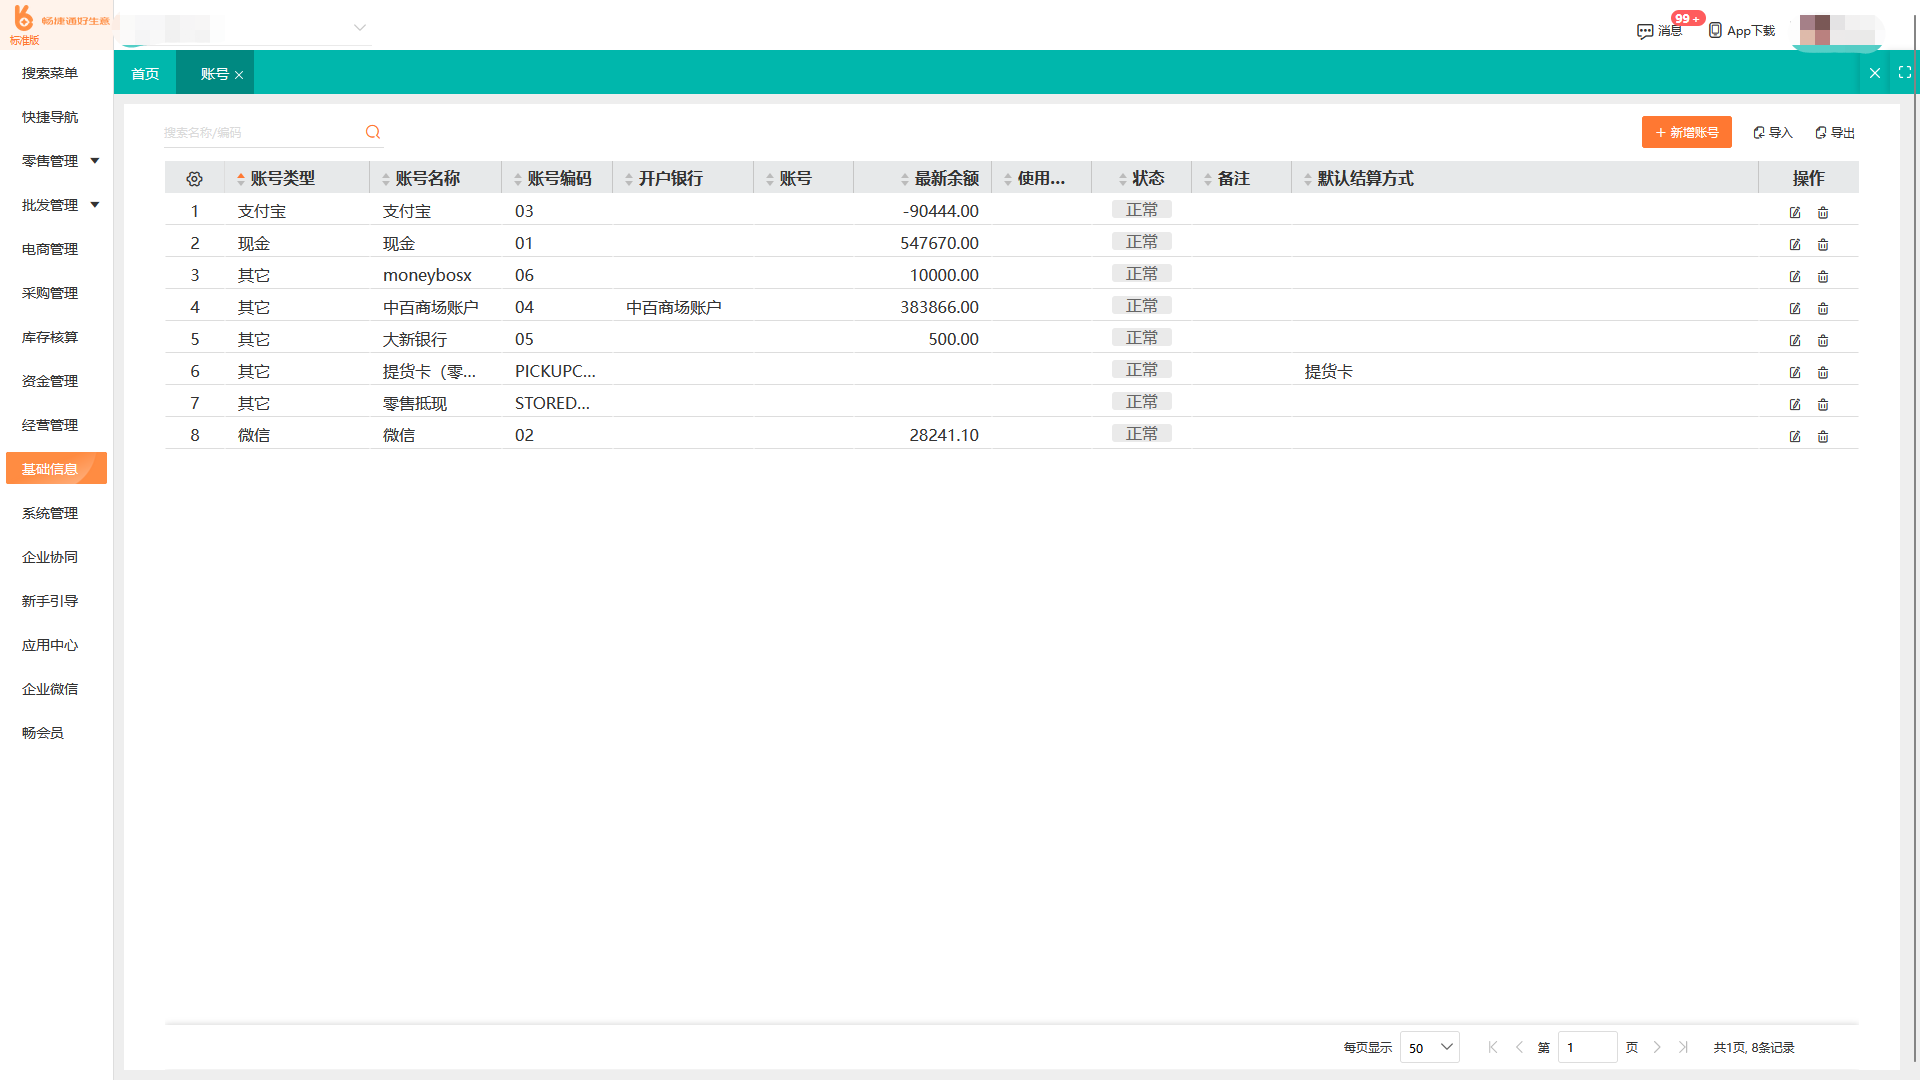This screenshot has height=1080, width=1920.
Task: Click the edit icon for 微信 account
Action: 1795,434
